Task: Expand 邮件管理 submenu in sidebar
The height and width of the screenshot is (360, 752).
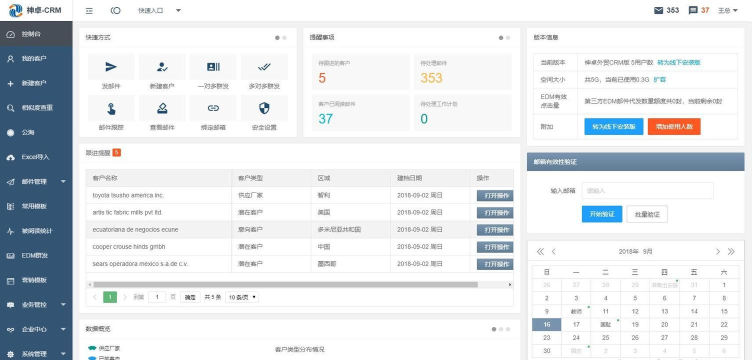Action: (36, 182)
